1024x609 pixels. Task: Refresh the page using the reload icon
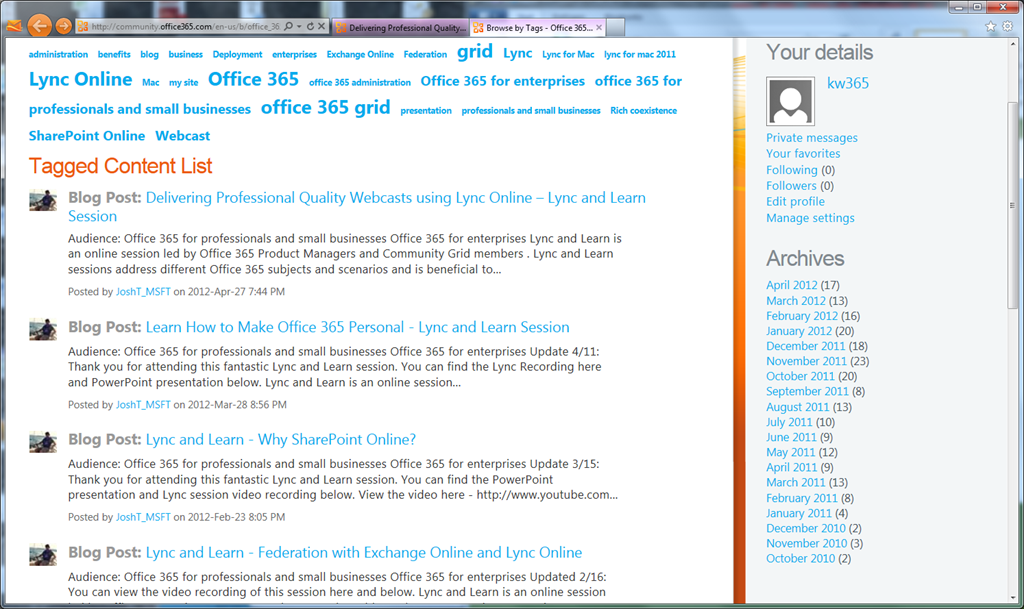pos(310,27)
